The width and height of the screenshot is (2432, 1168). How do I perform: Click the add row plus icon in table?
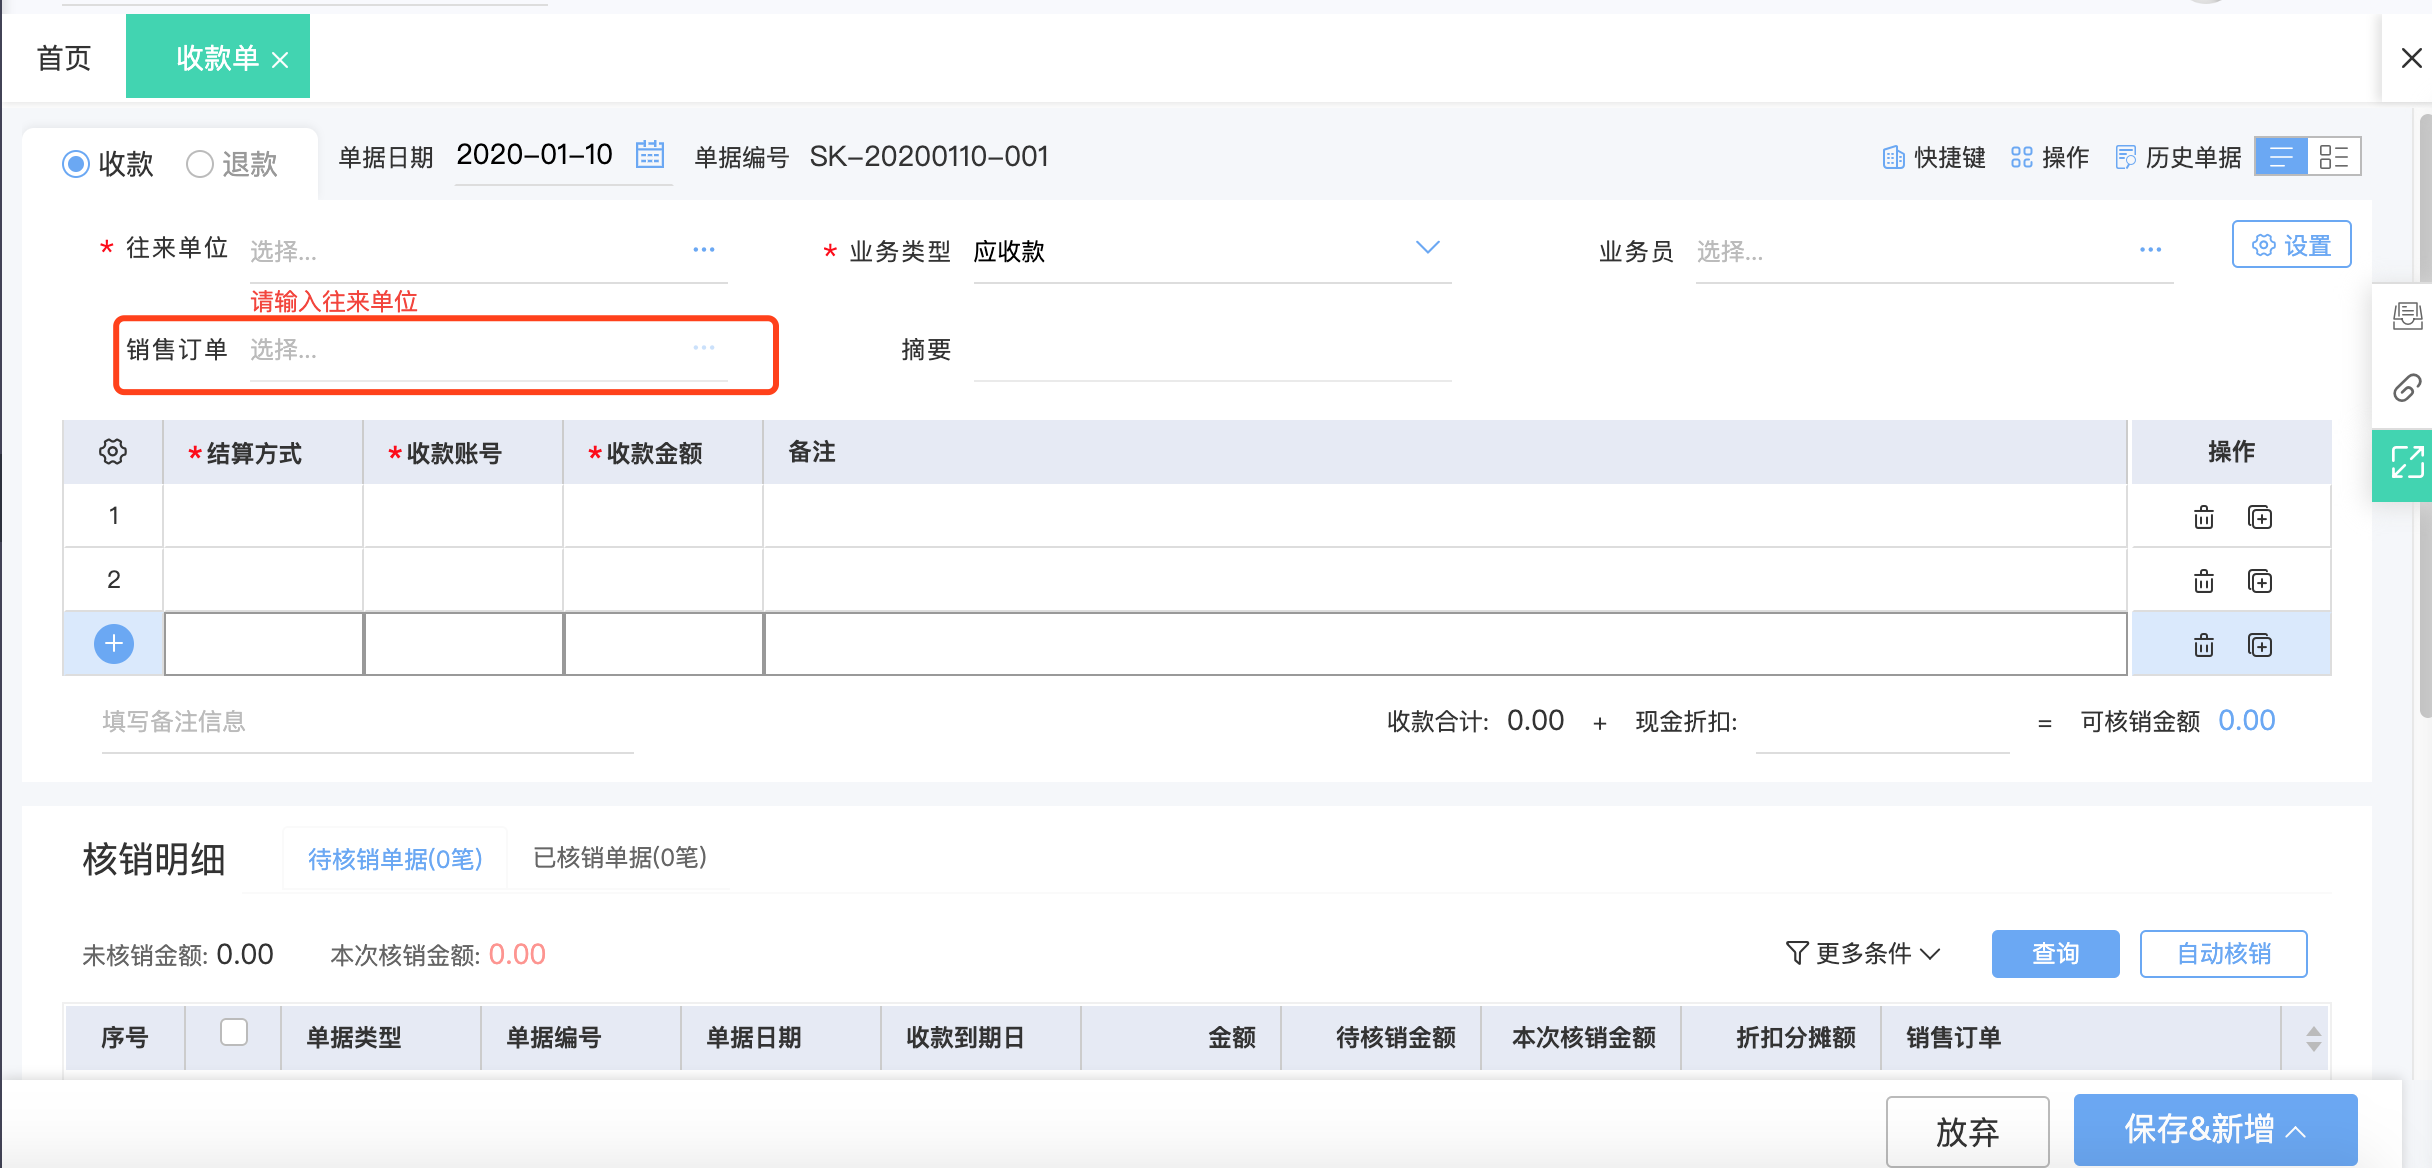(113, 642)
